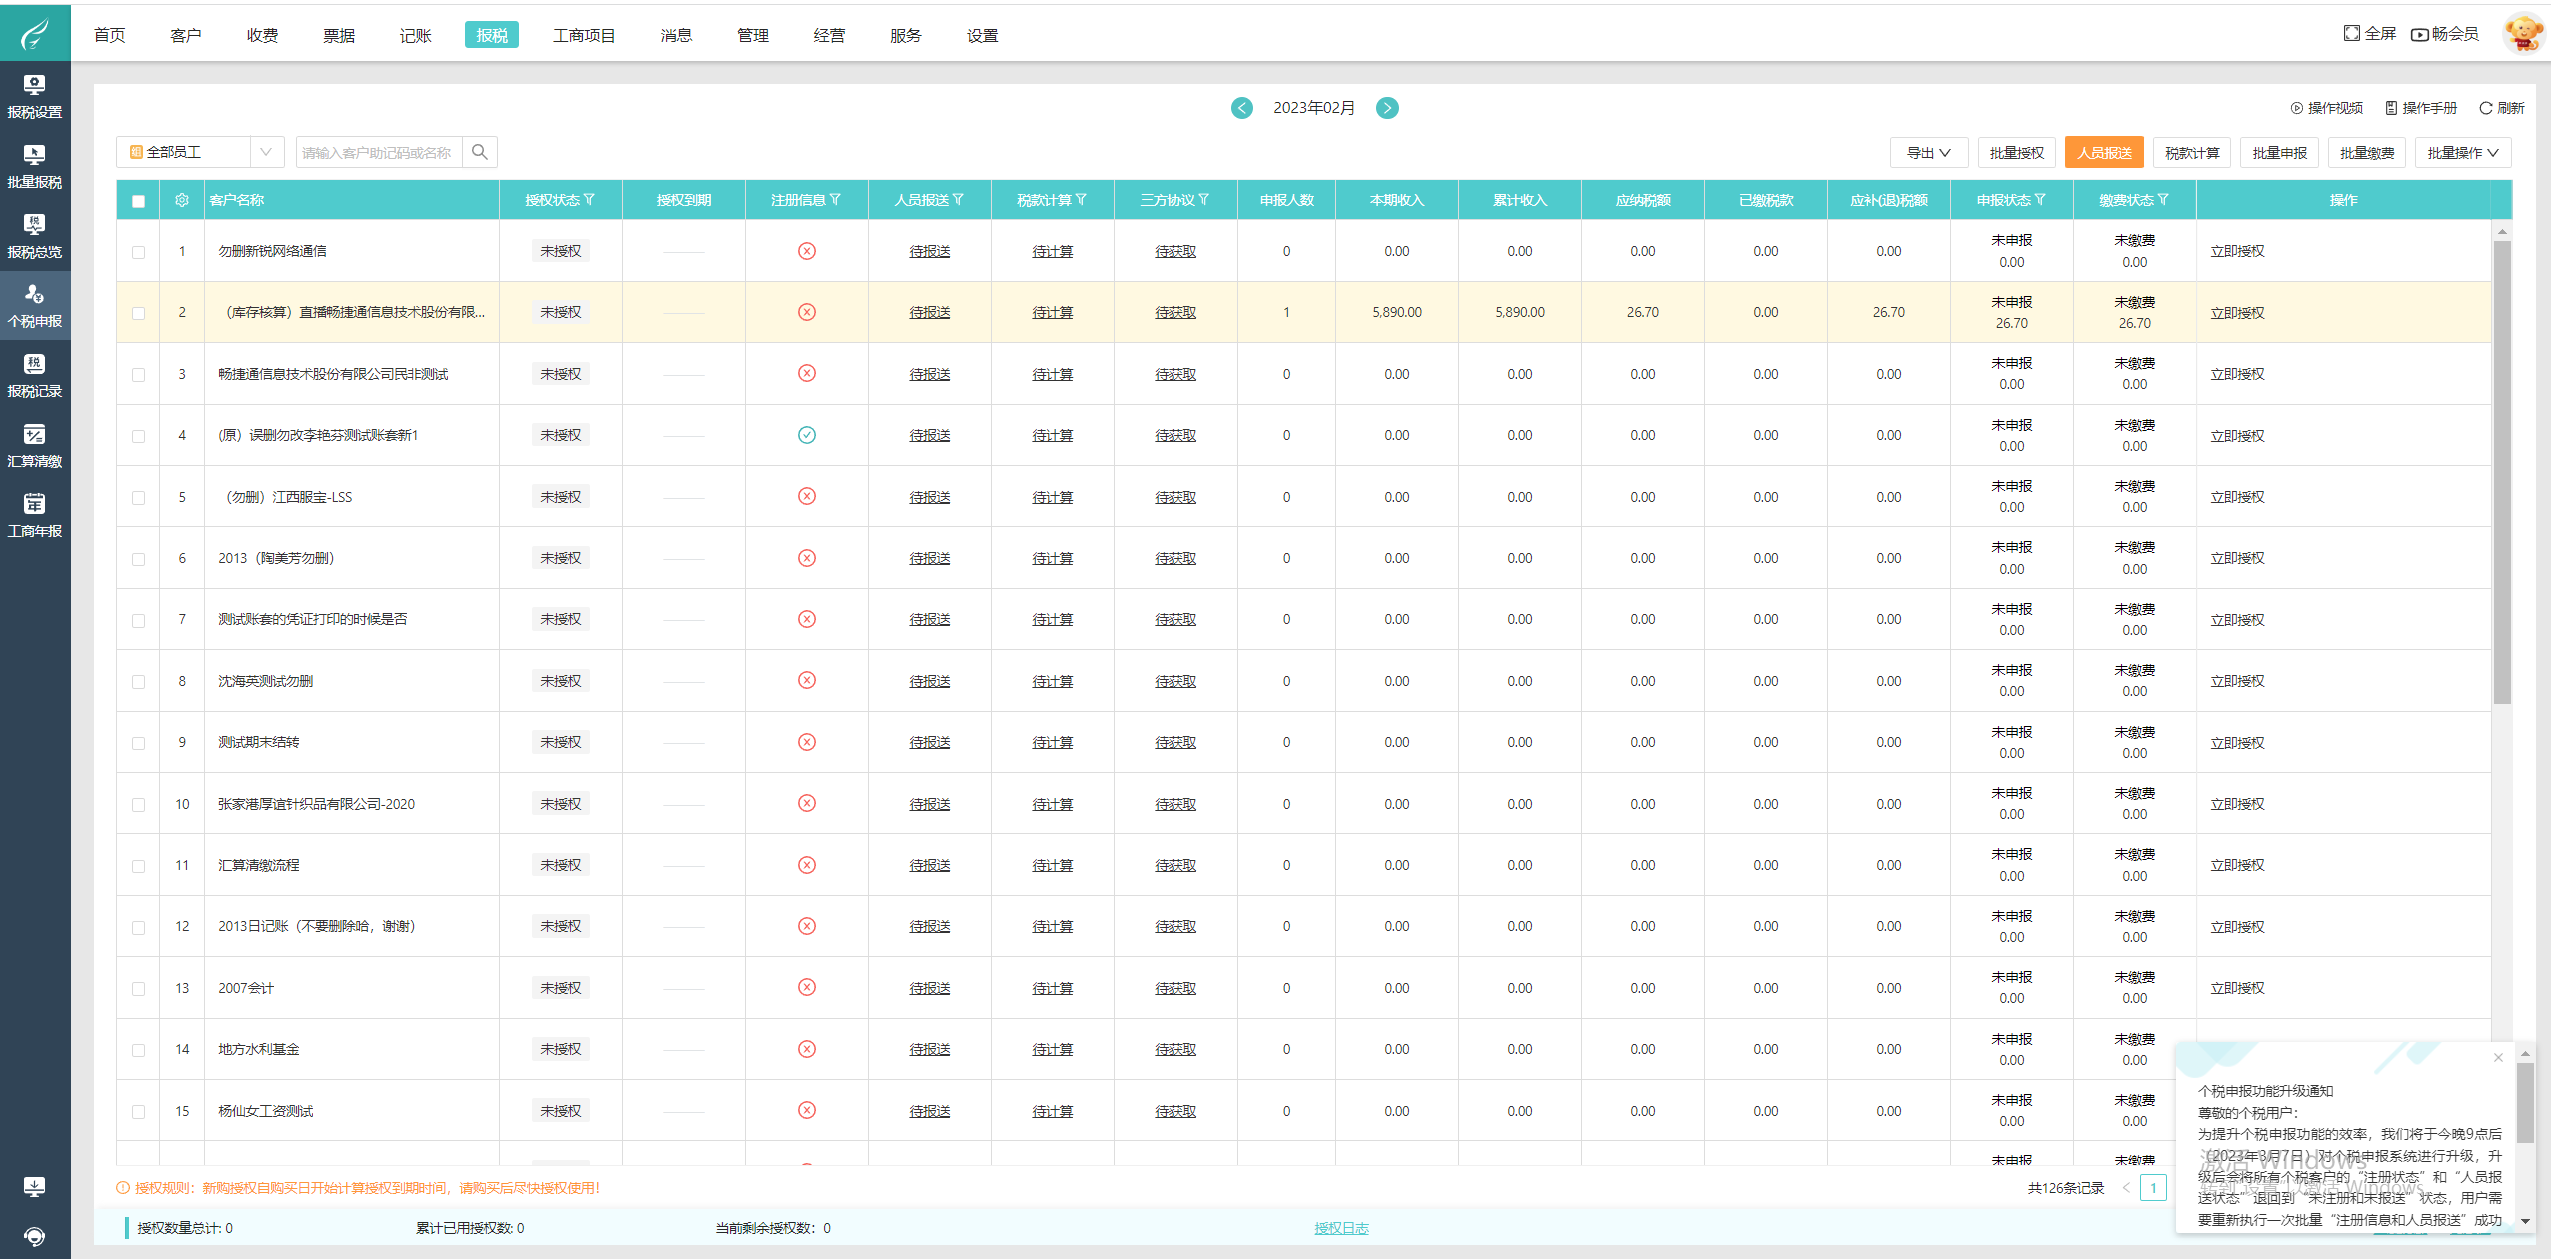Select 设置 top navigation menu item
Viewport: 2551px width, 1259px height.
[989, 33]
